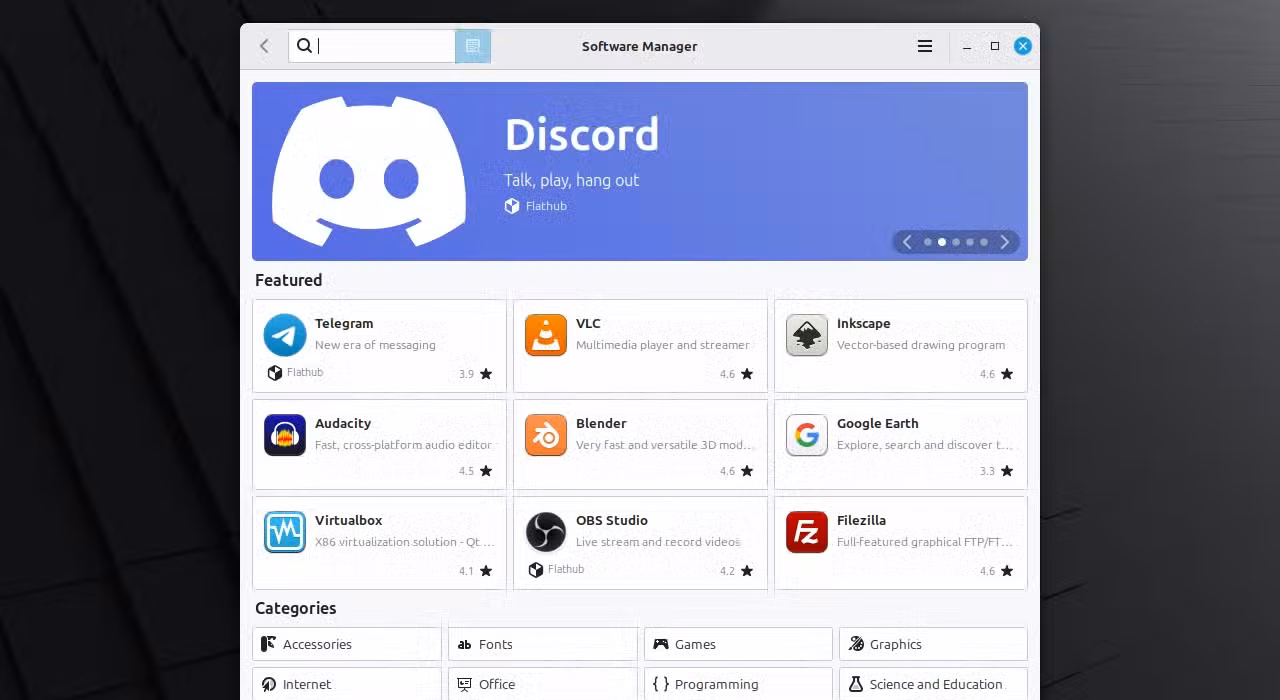Open the hamburger menu

925,46
